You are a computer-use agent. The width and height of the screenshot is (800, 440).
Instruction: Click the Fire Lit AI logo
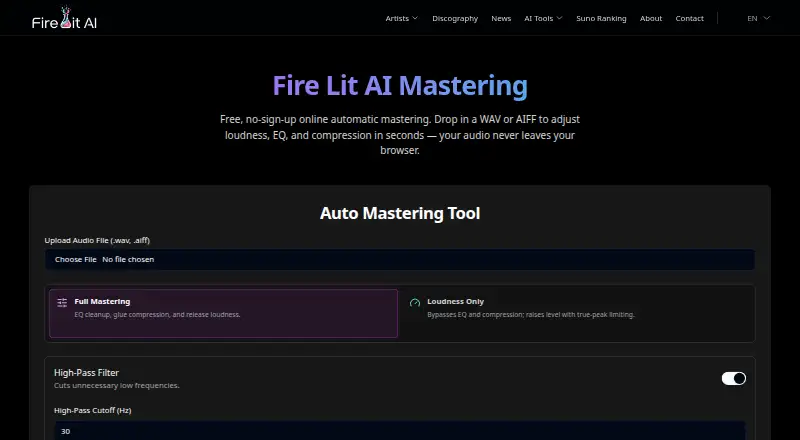click(x=64, y=18)
